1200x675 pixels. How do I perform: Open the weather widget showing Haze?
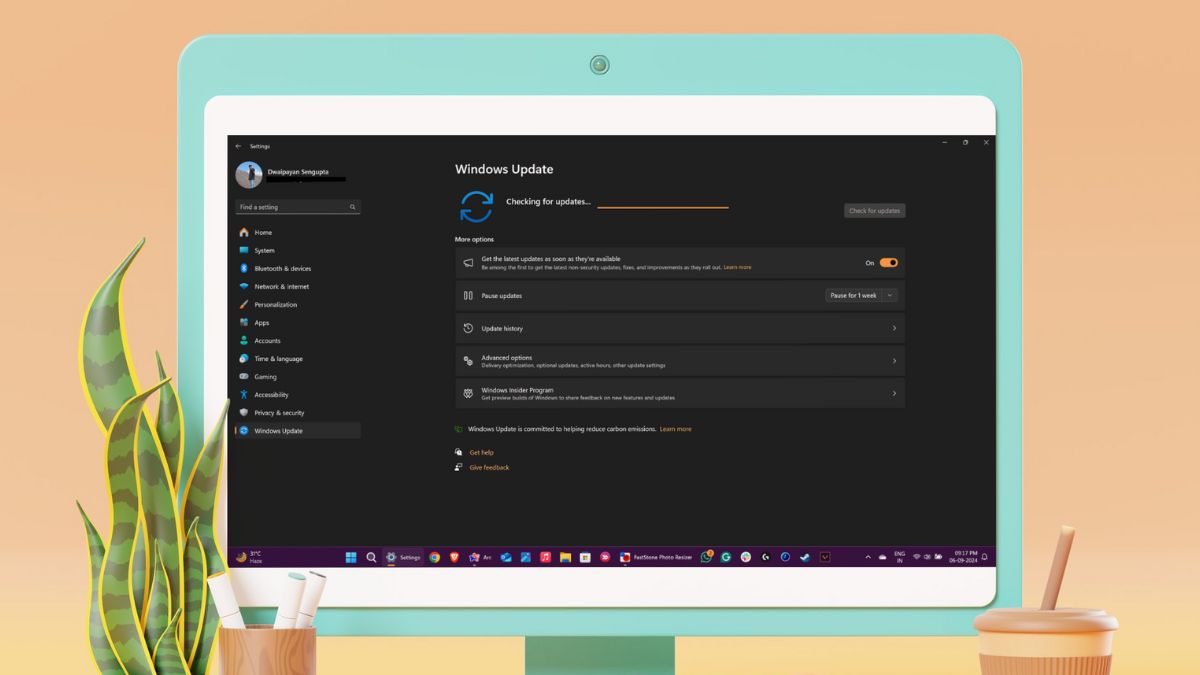[x=249, y=557]
